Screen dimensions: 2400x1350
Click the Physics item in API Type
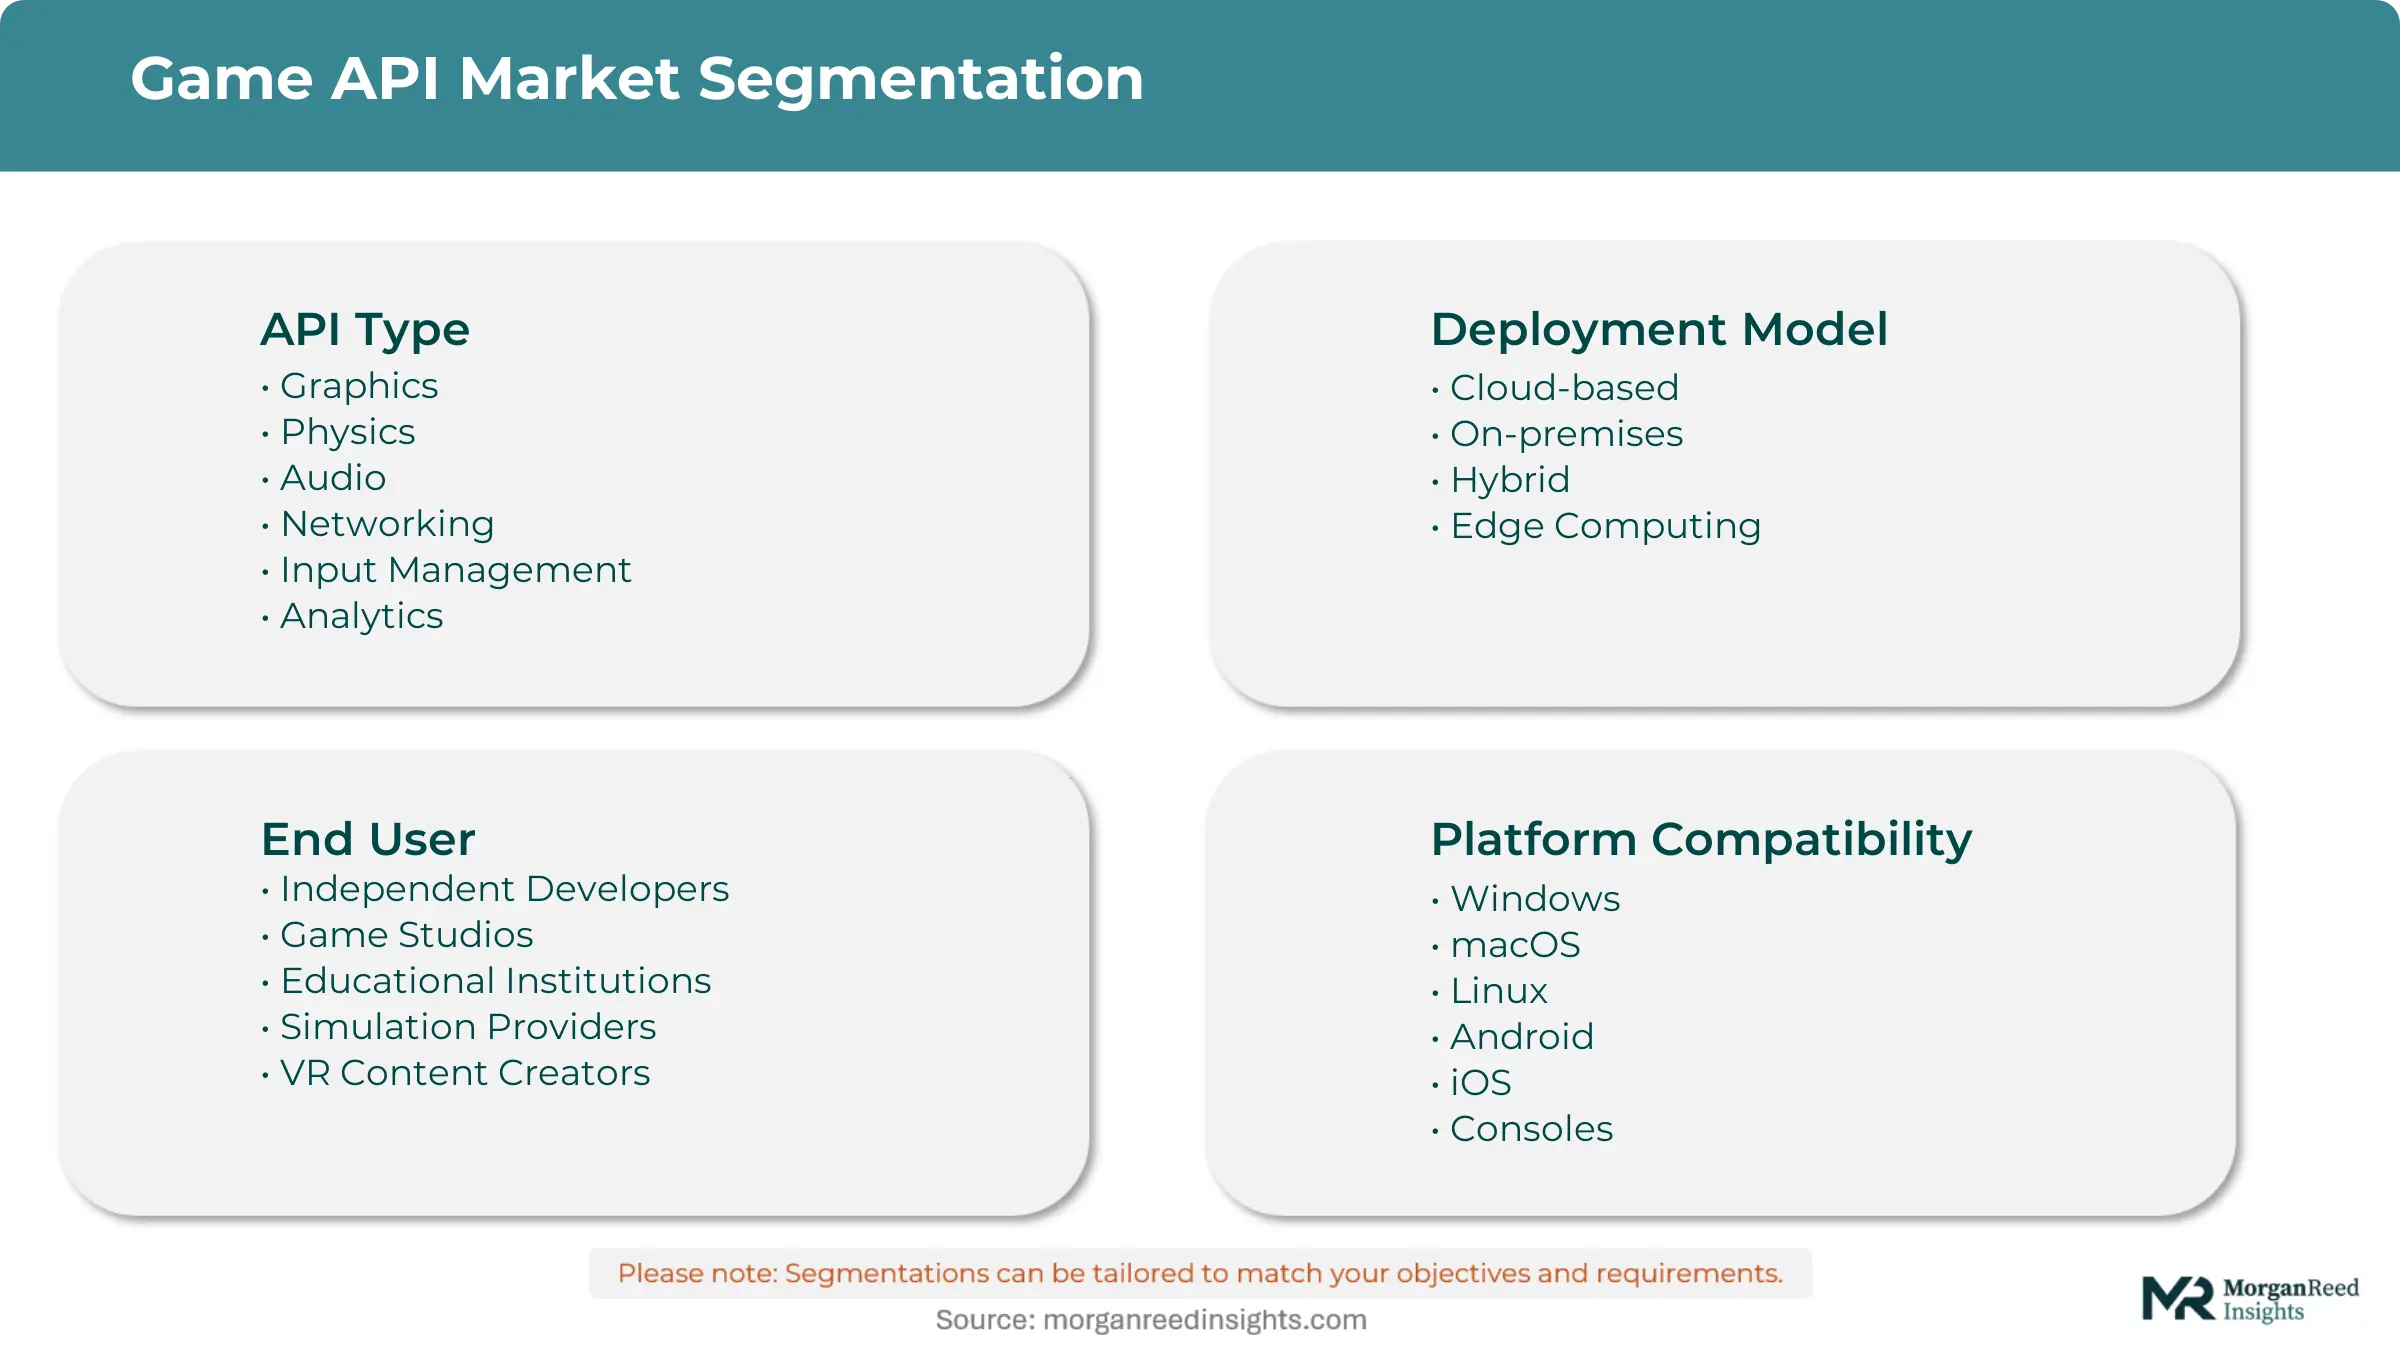pyautogui.click(x=347, y=432)
